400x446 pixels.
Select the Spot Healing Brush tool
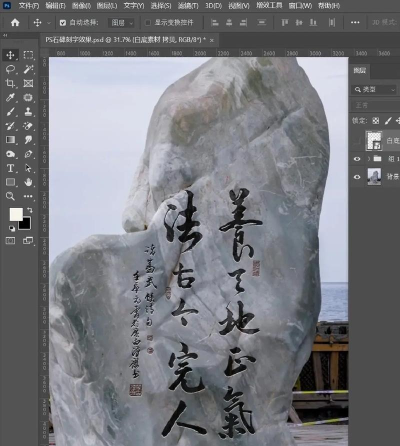point(28,97)
